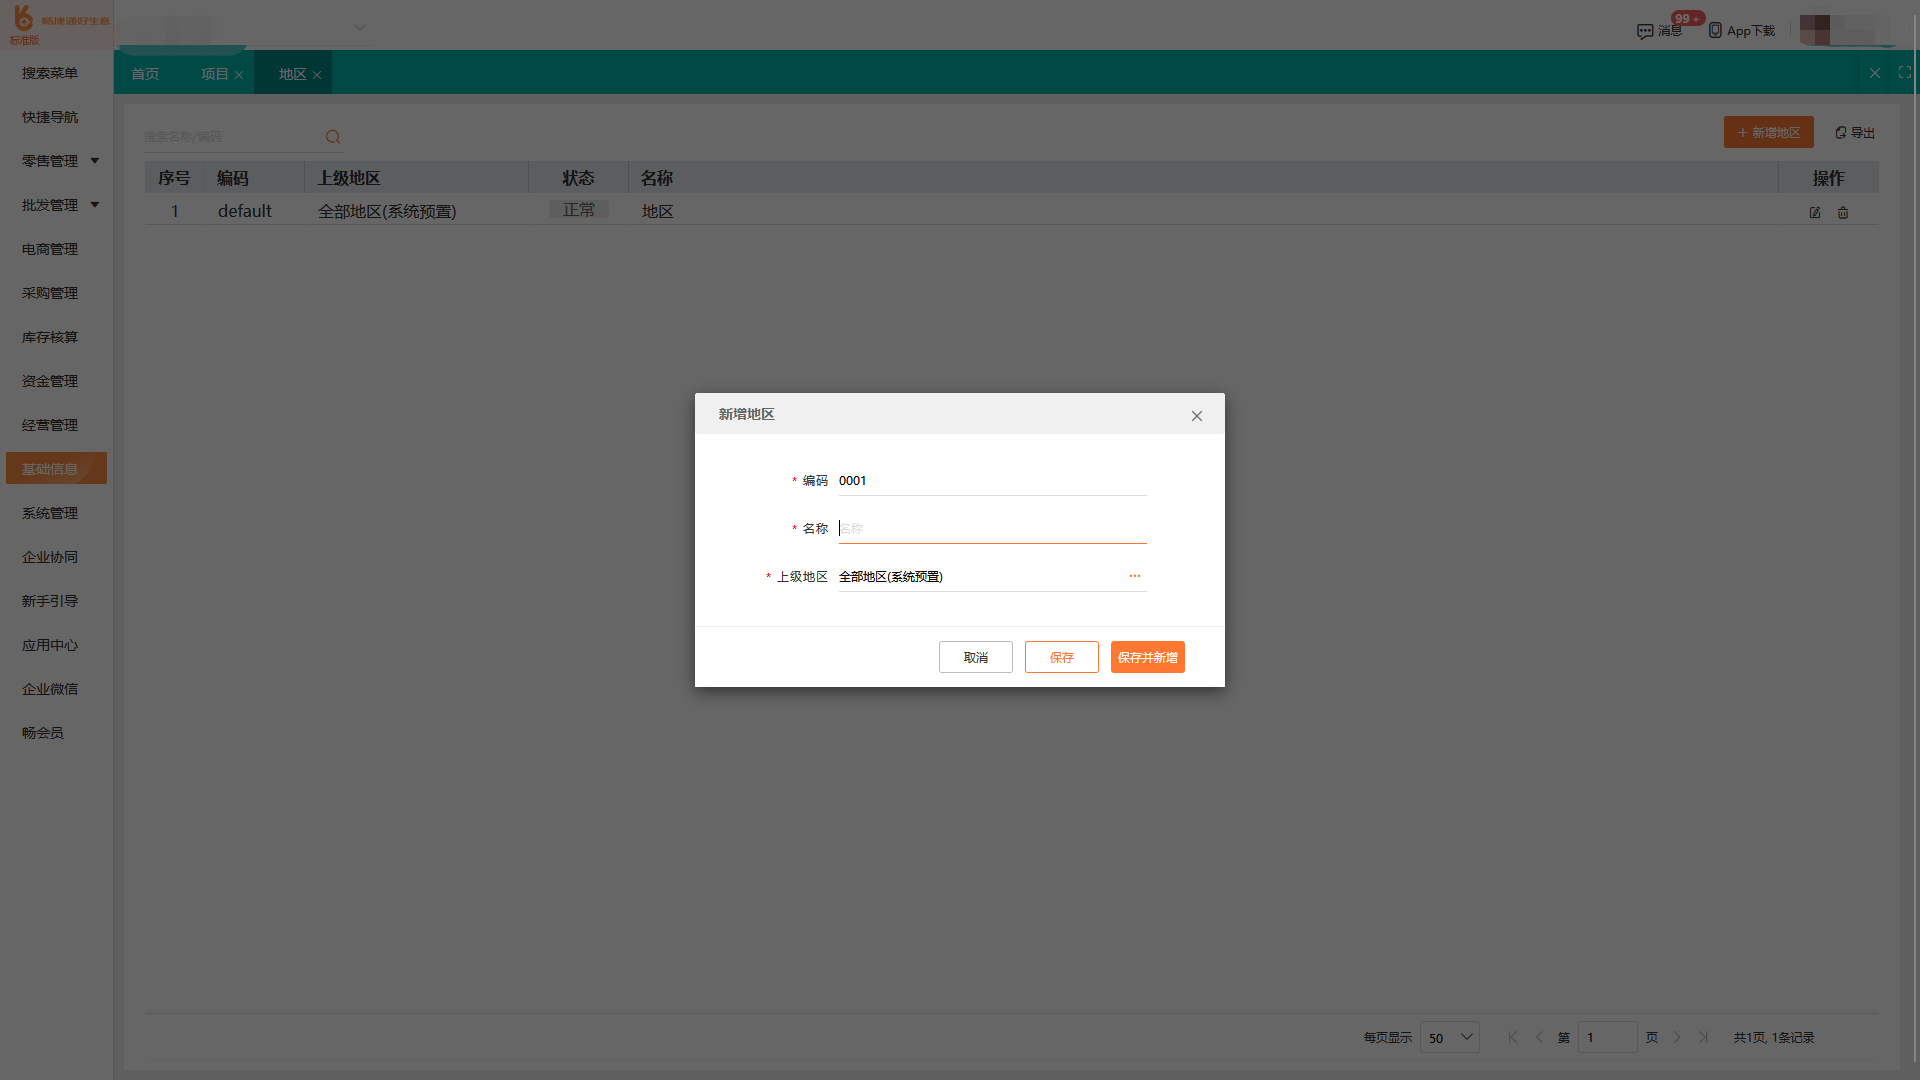This screenshot has height=1080, width=1920.
Task: Click 取消 button in dialog
Action: (975, 657)
